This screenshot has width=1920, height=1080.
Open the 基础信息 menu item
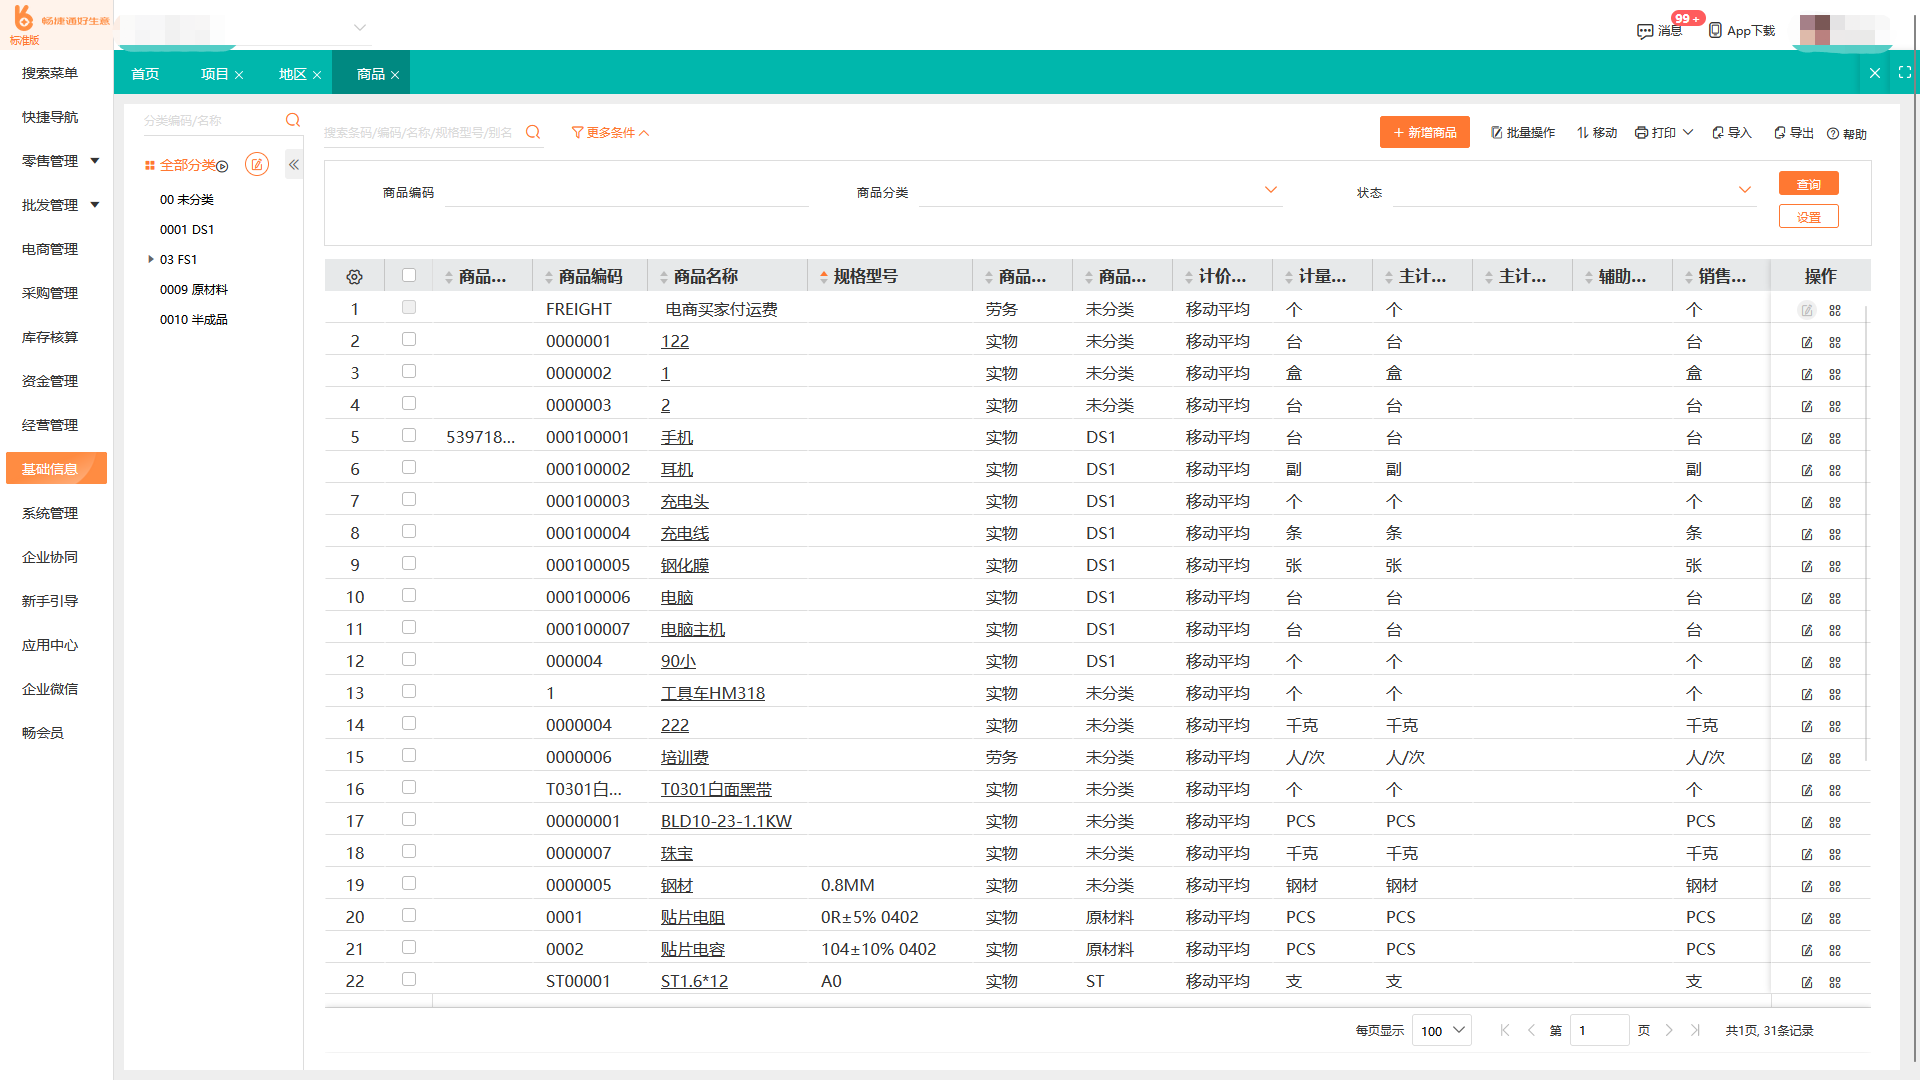click(53, 468)
